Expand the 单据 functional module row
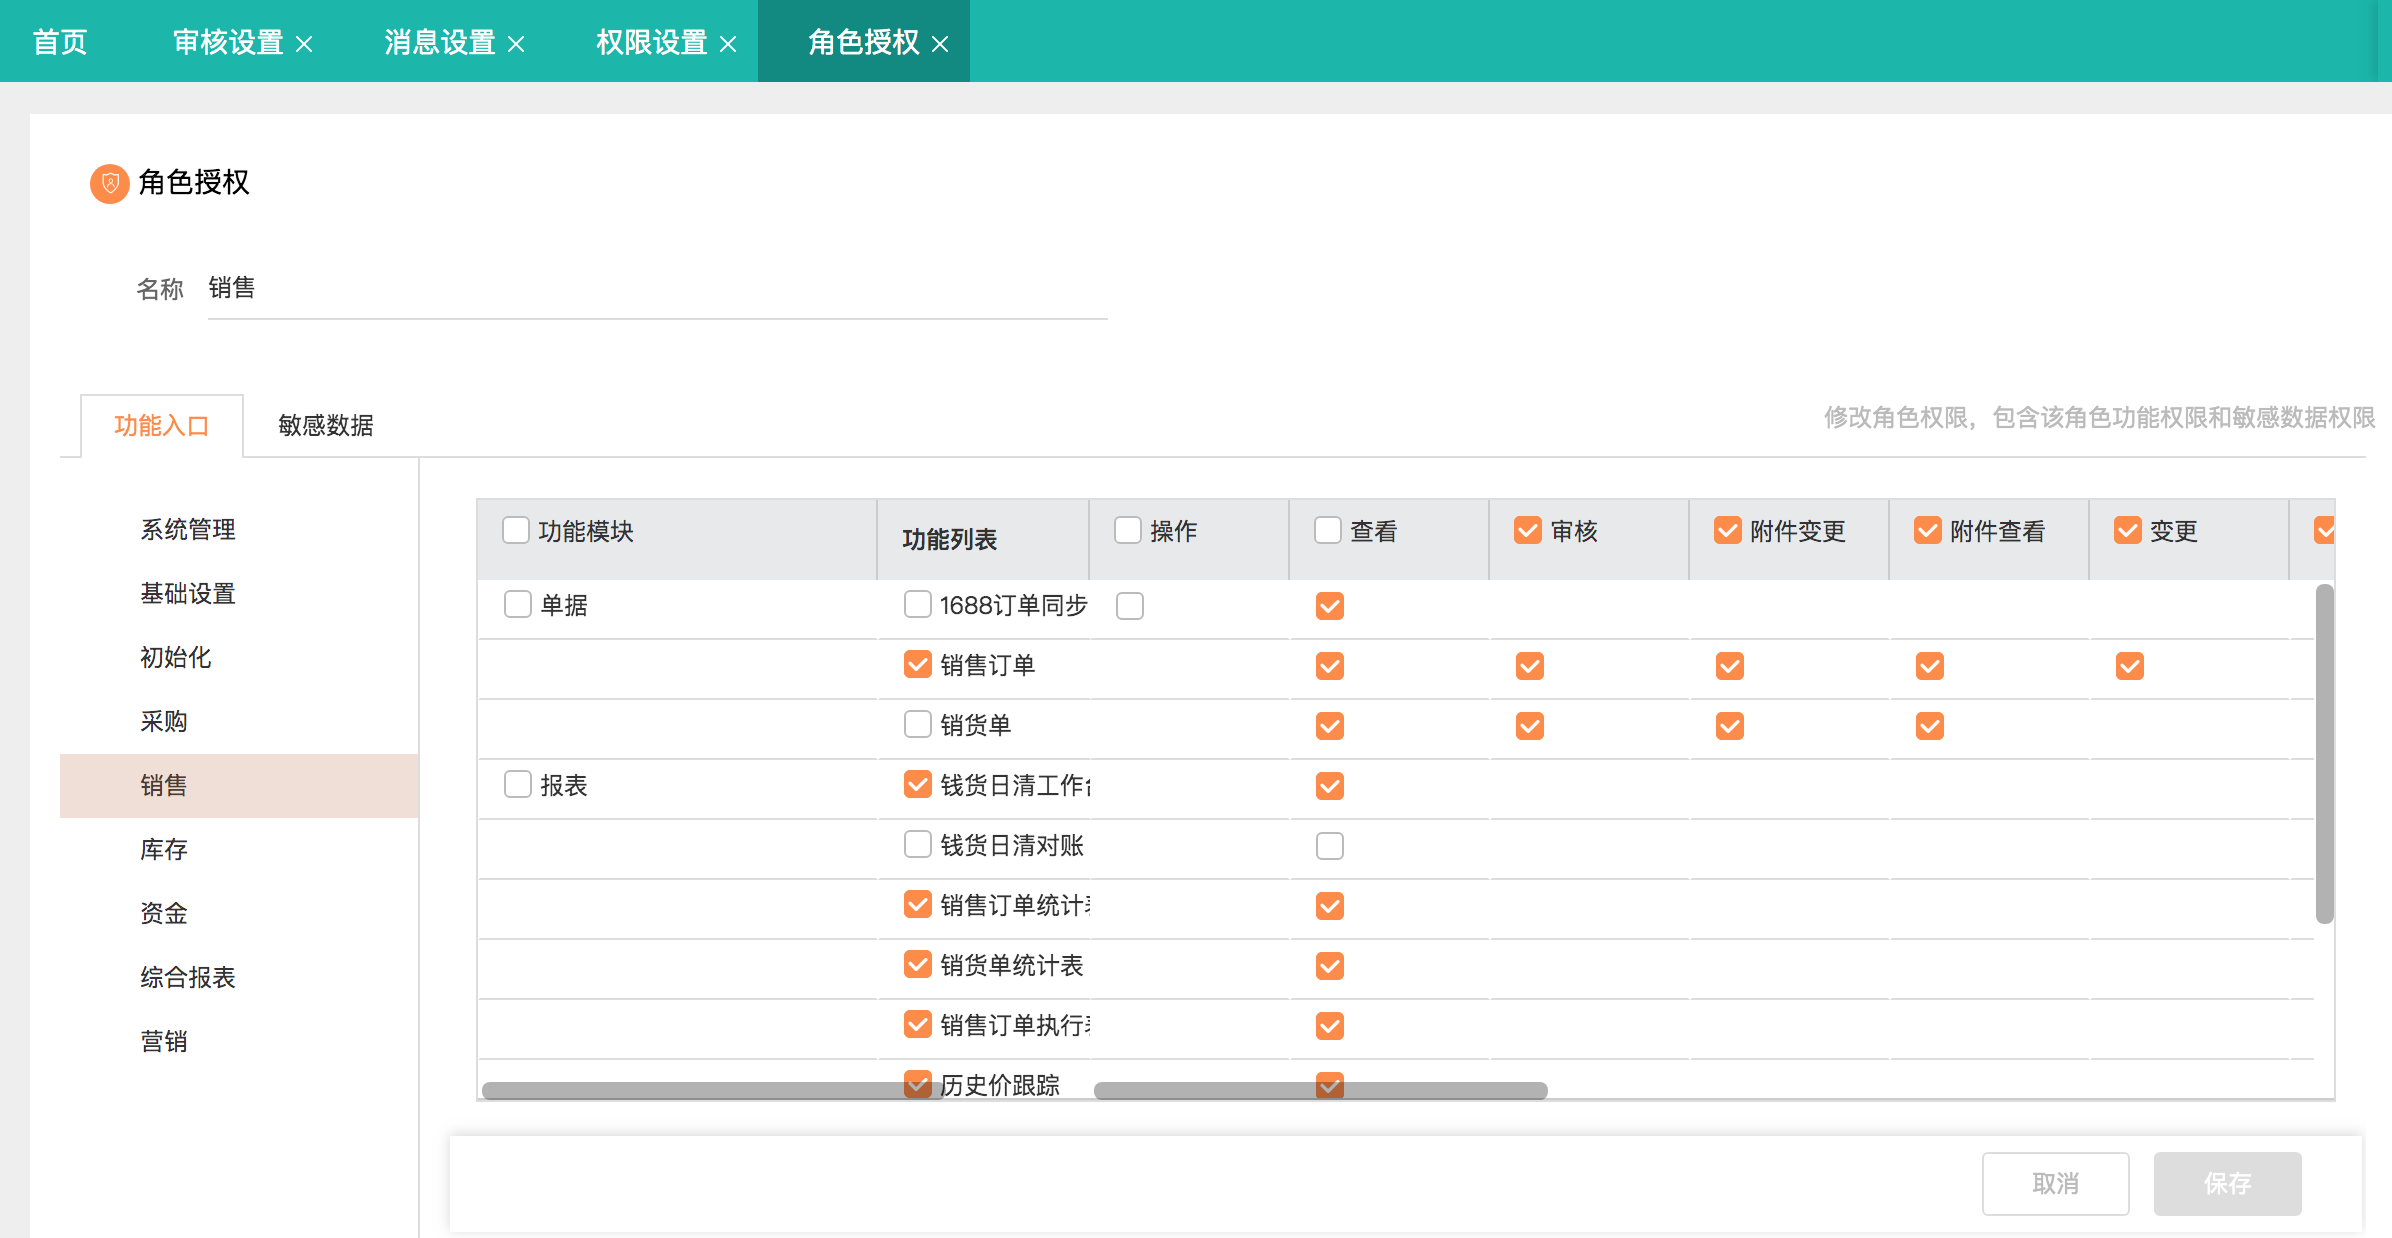The image size is (2392, 1238). [564, 605]
